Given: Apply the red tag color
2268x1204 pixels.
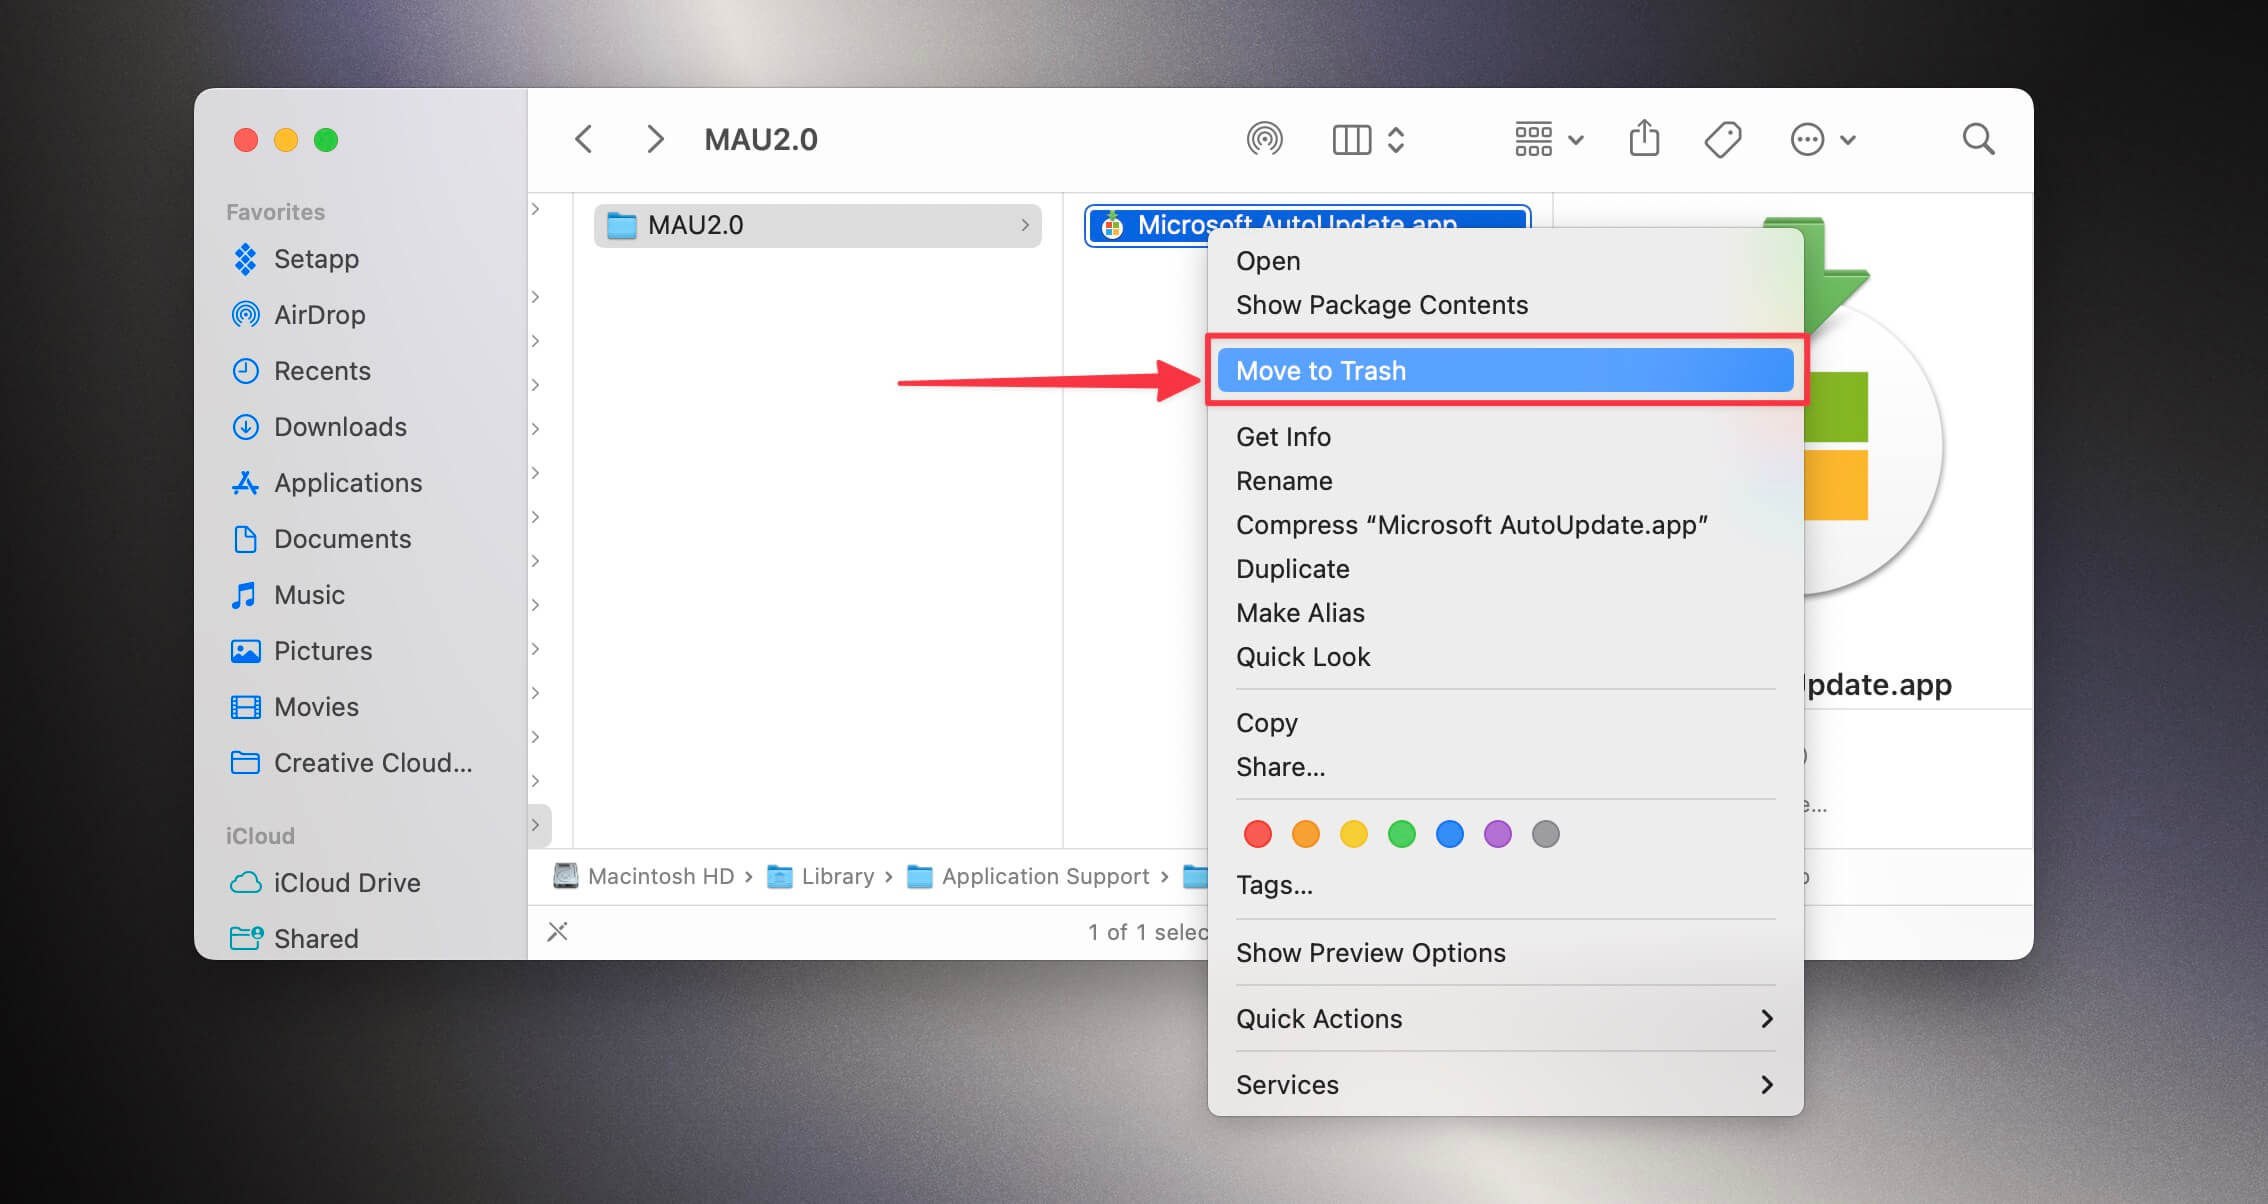Looking at the screenshot, I should coord(1257,833).
